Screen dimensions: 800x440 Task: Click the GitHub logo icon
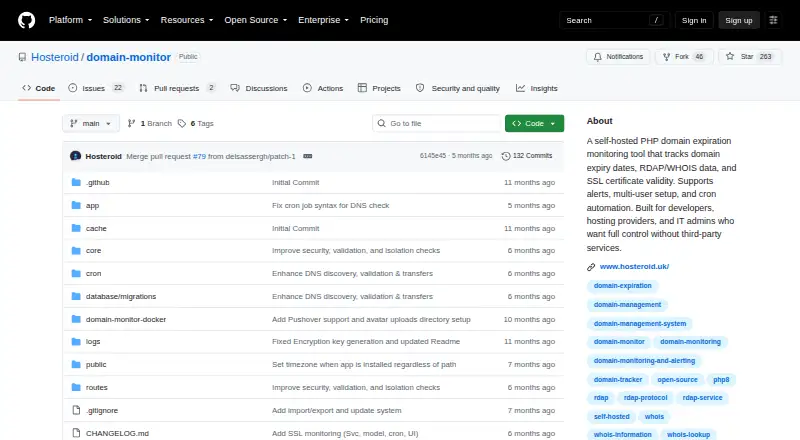coord(27,20)
